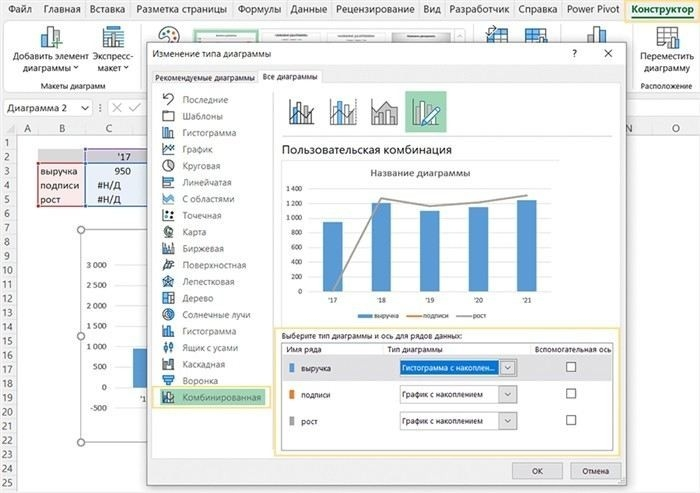This screenshot has height=493, width=700.
Task: Select the first combo chart subtype icon
Action: coord(302,112)
